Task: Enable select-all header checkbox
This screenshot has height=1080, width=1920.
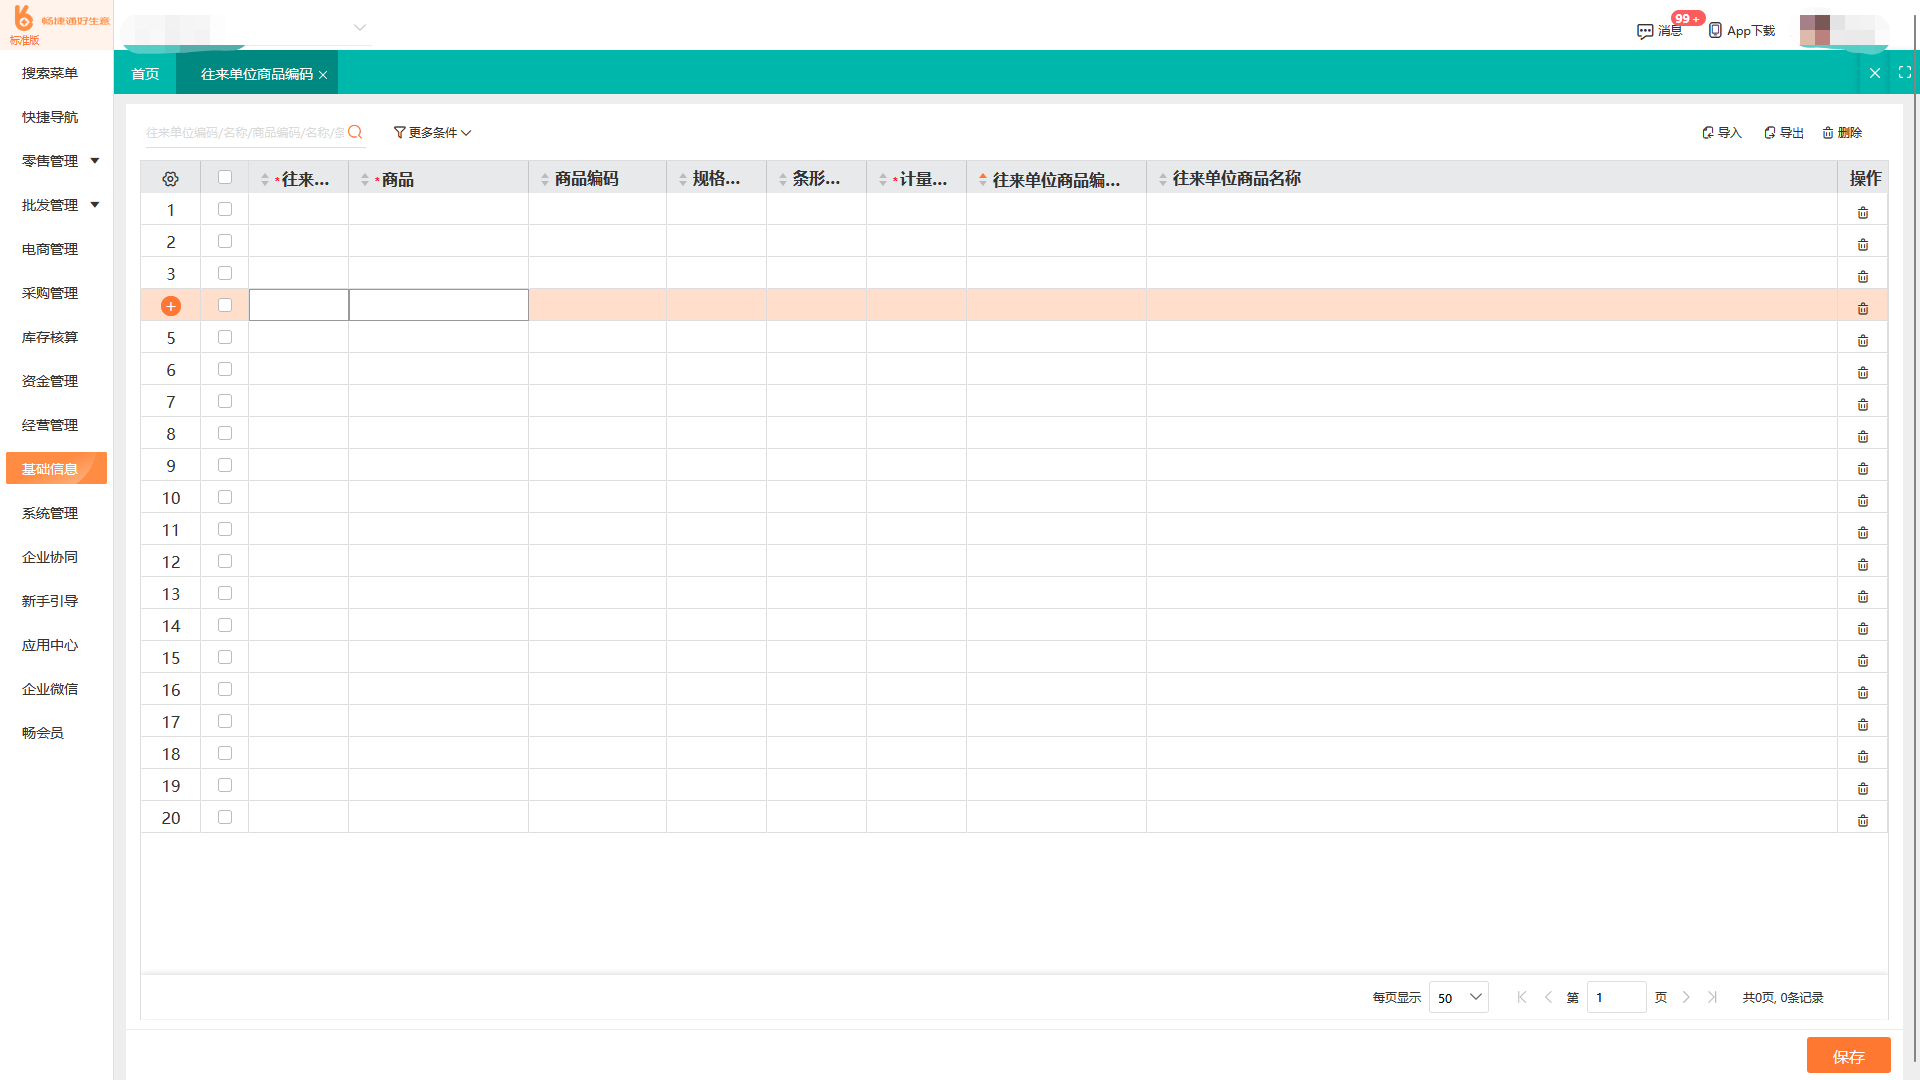Action: (x=224, y=177)
